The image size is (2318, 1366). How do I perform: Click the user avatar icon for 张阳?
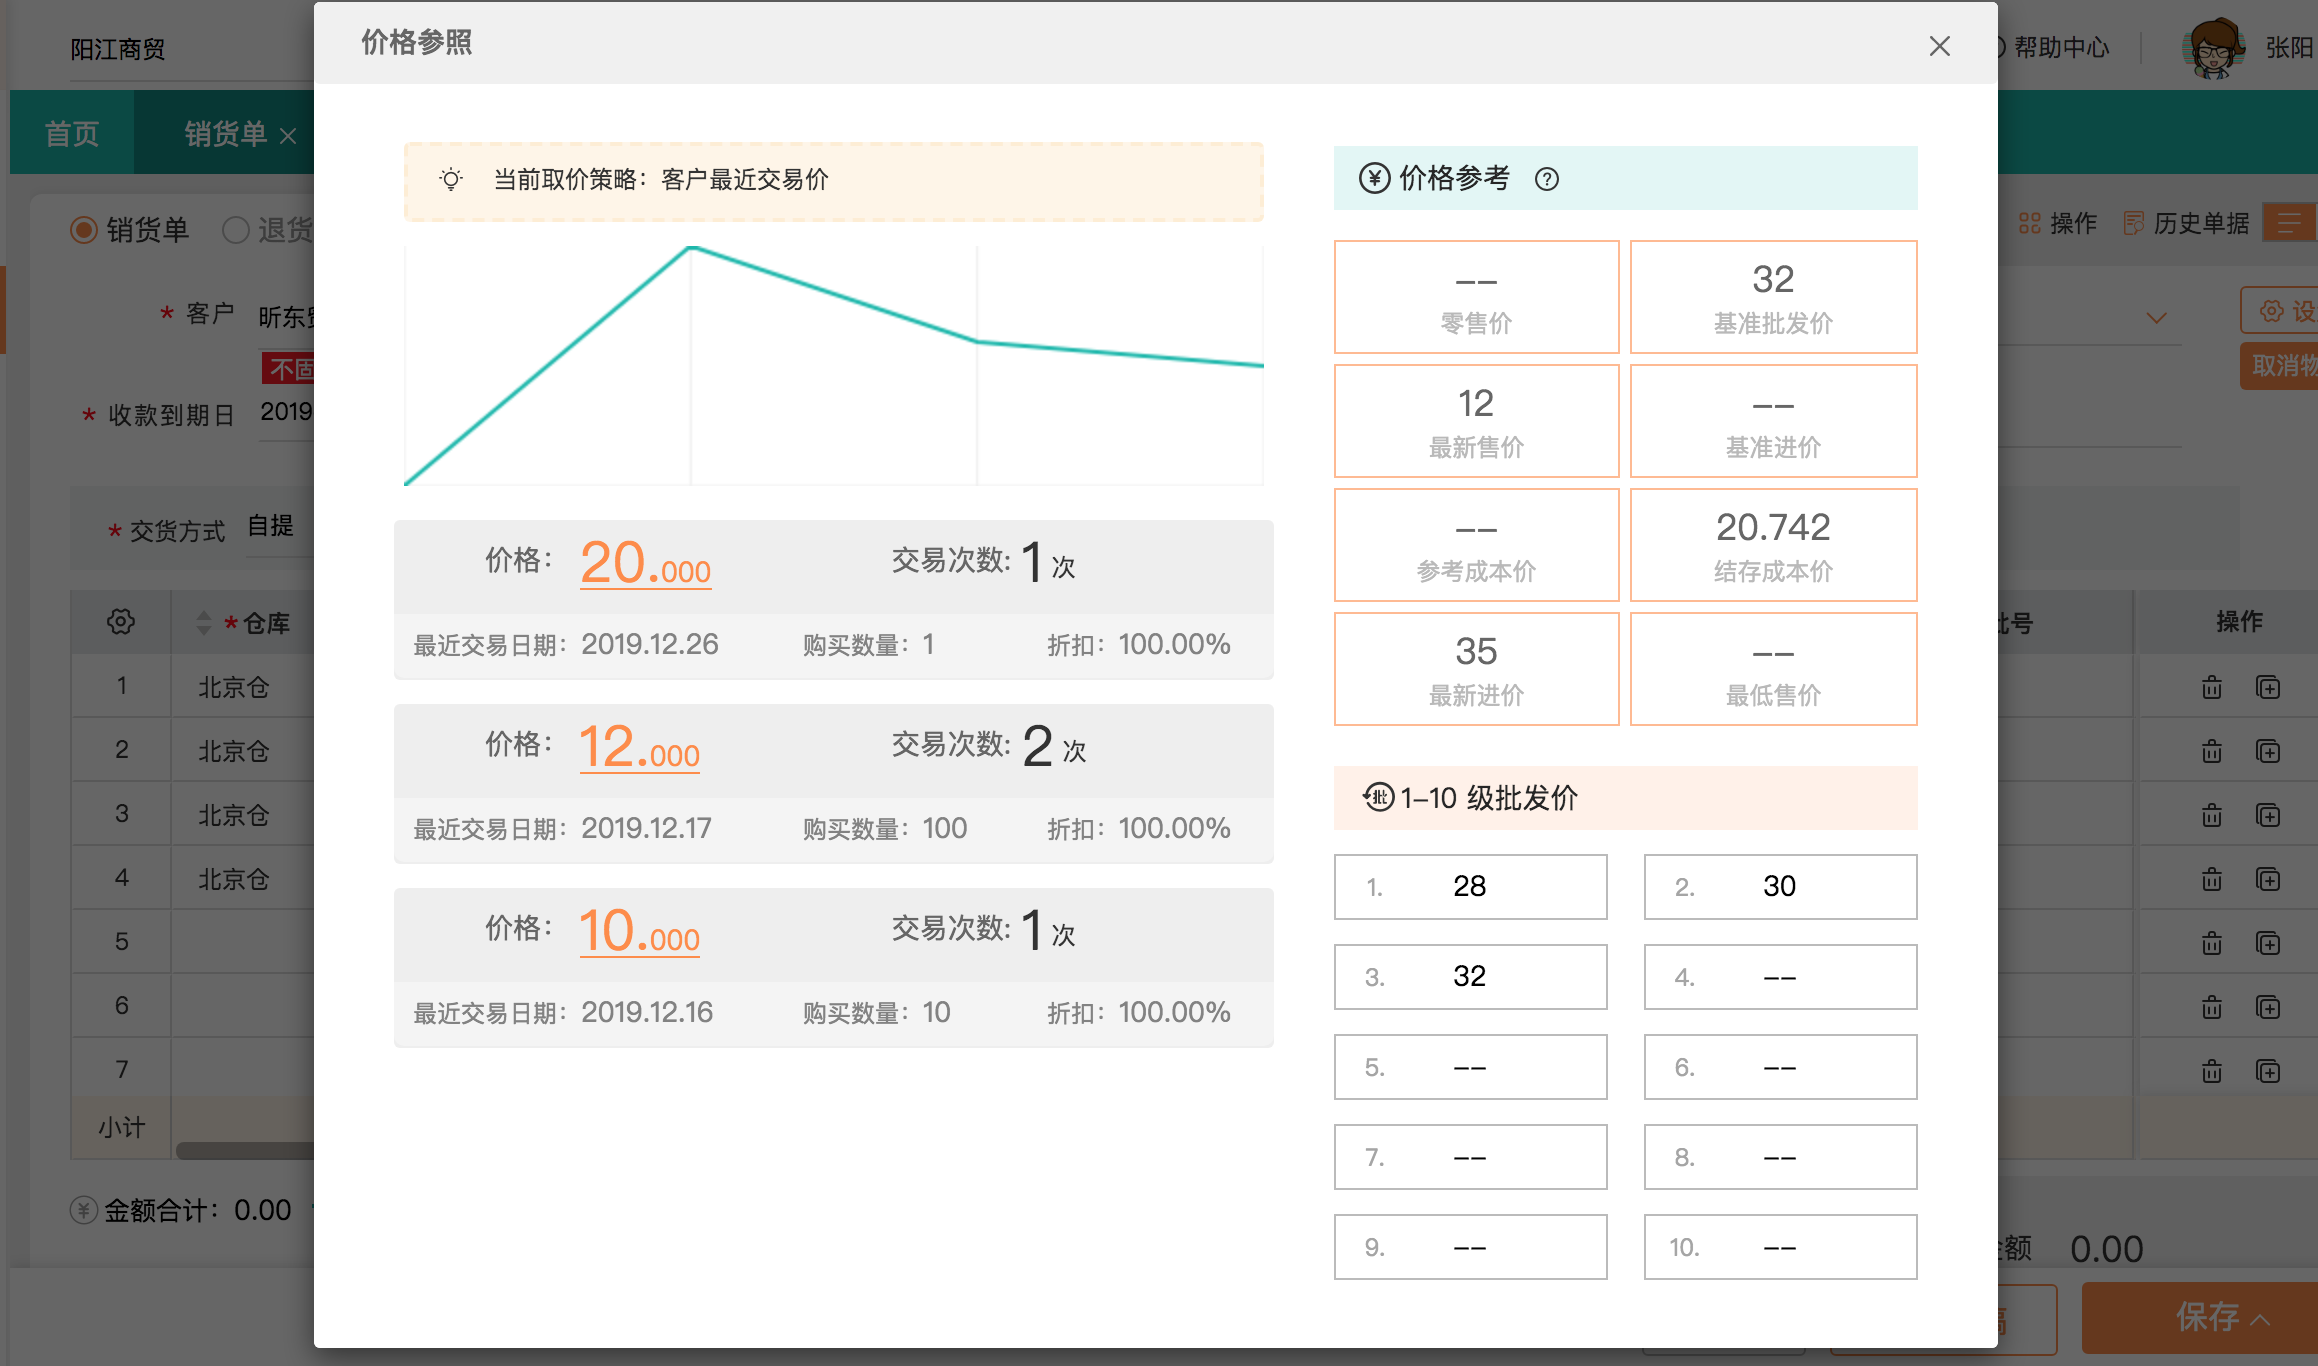coord(2217,46)
